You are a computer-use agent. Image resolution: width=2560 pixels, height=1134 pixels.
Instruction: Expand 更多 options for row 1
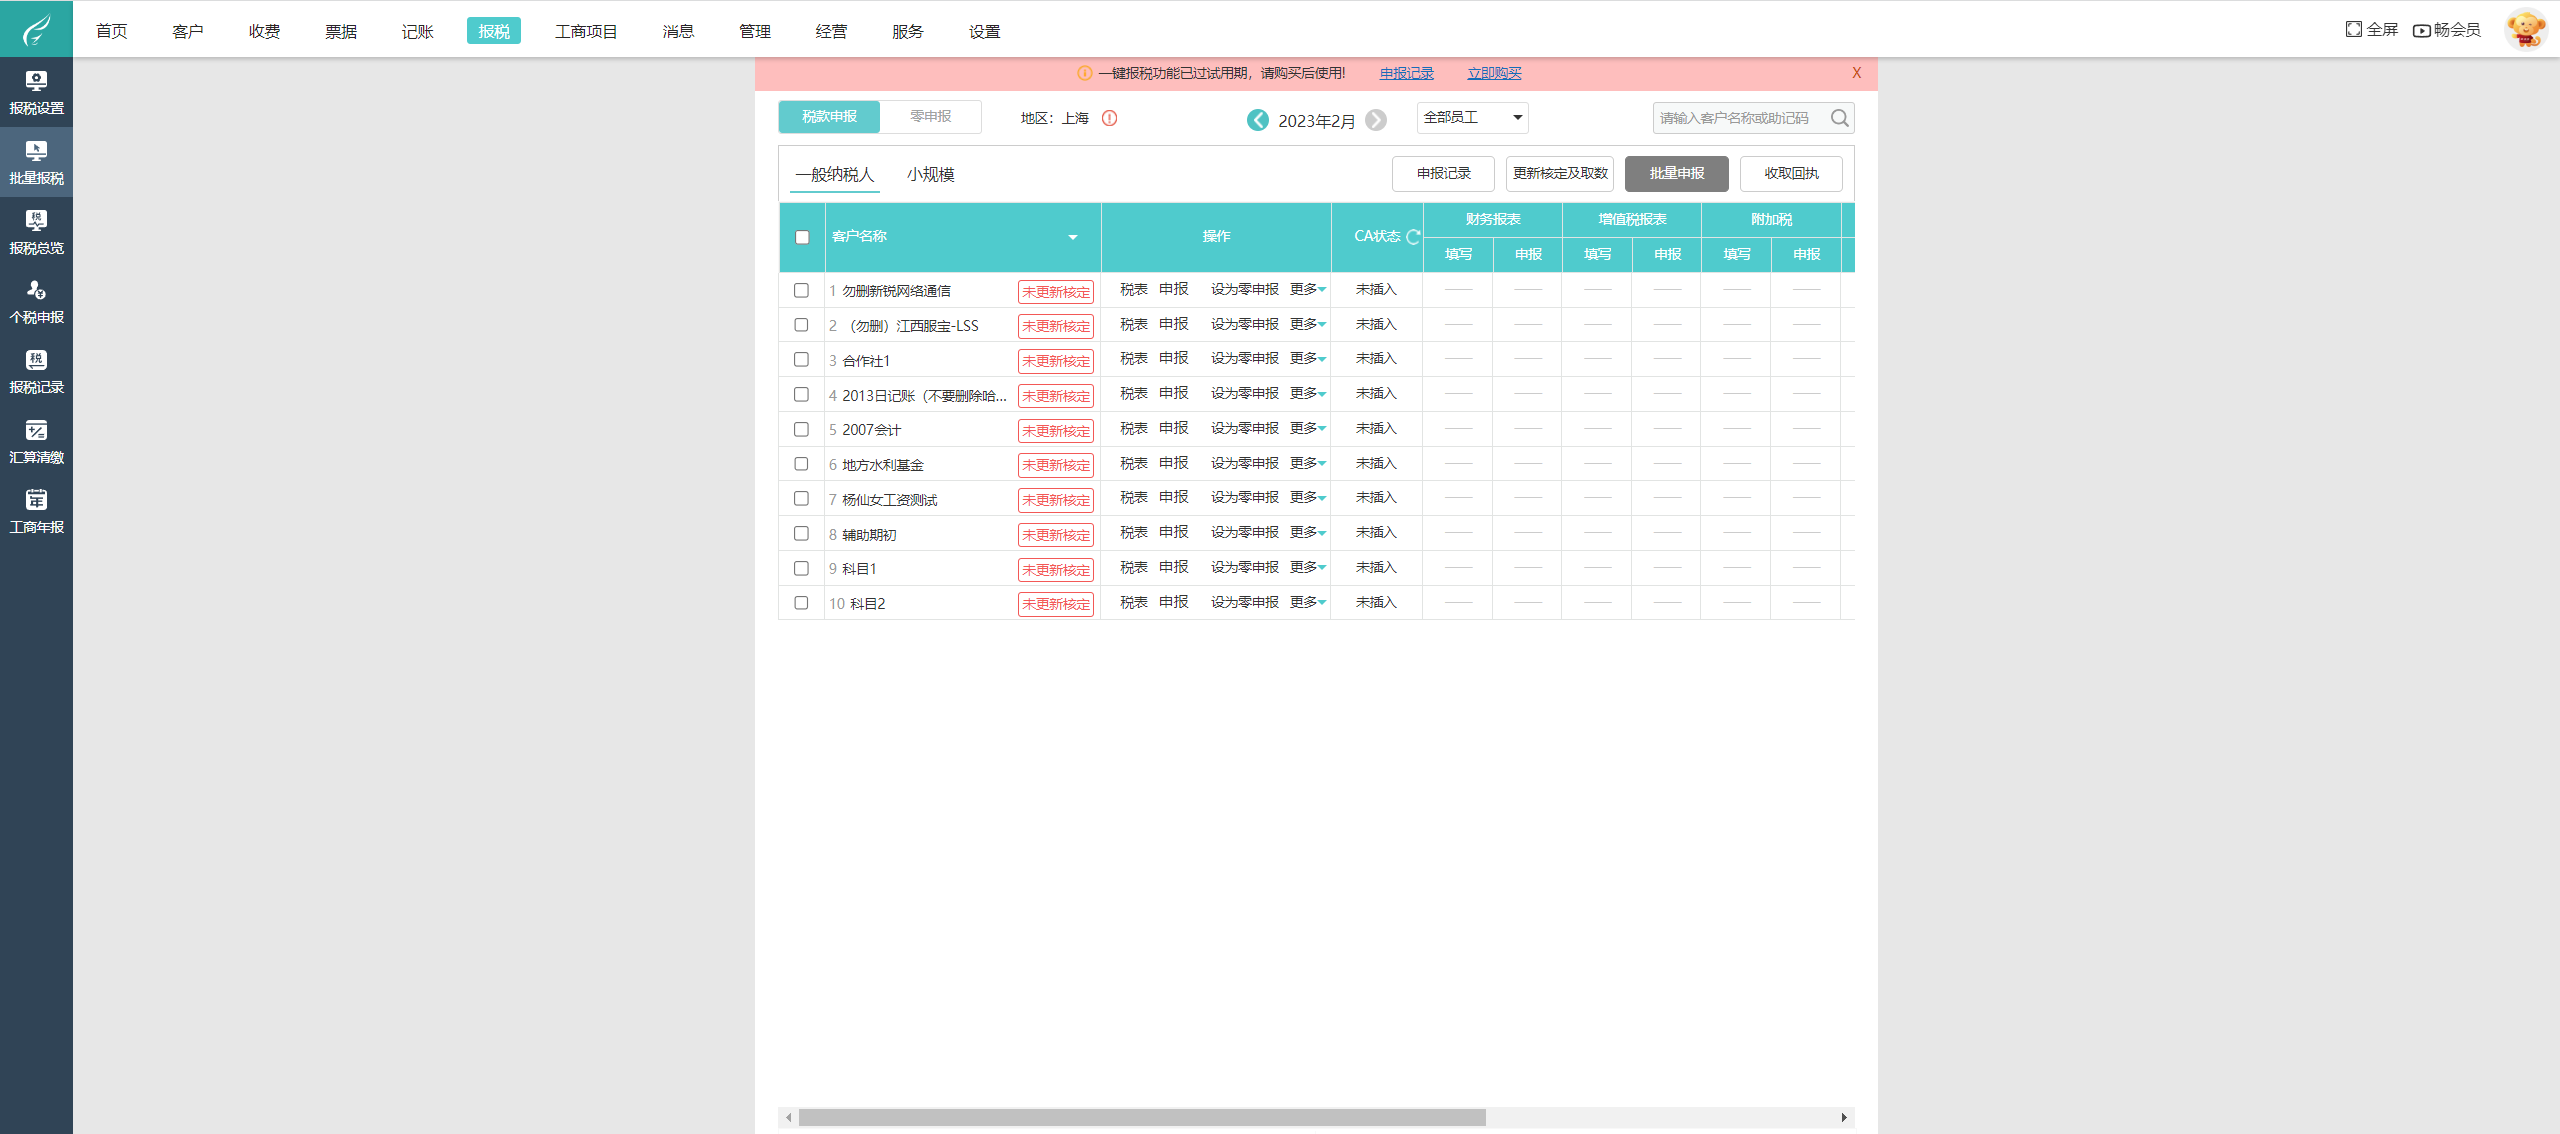tap(1306, 290)
